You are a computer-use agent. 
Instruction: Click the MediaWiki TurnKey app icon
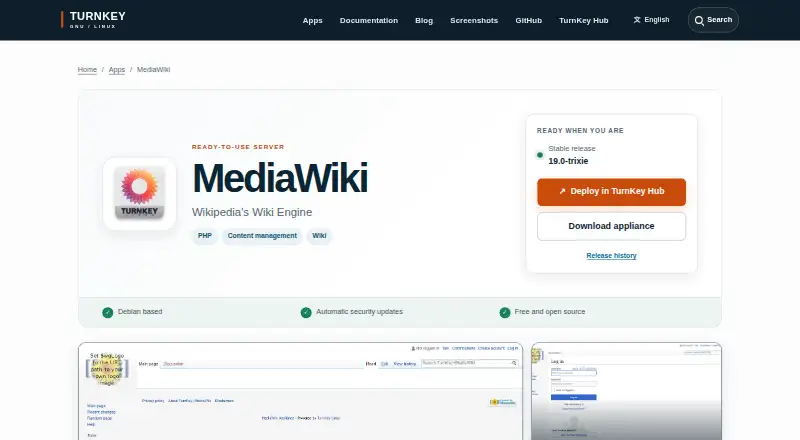pyautogui.click(x=139, y=193)
